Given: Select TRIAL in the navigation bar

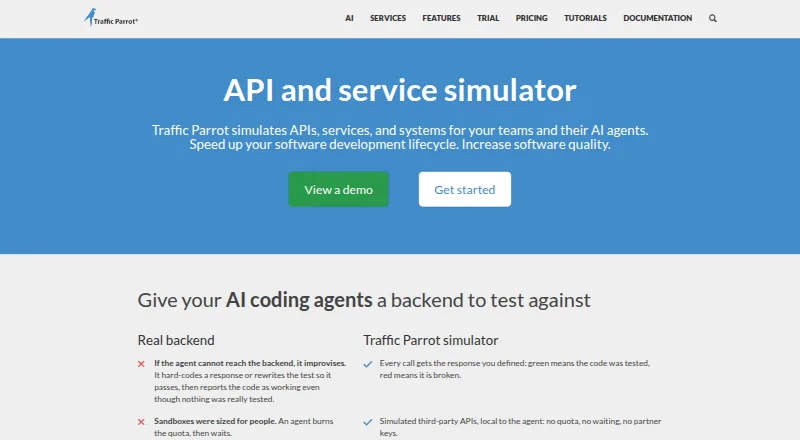Looking at the screenshot, I should (488, 18).
